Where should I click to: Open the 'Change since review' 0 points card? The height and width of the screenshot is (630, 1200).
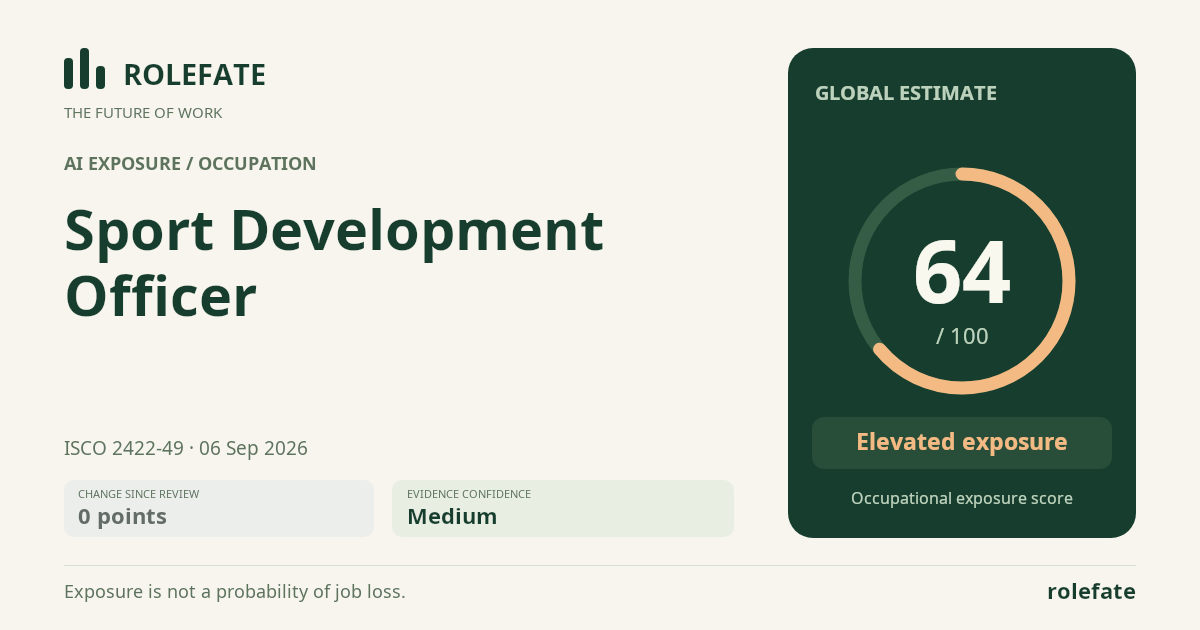(219, 508)
